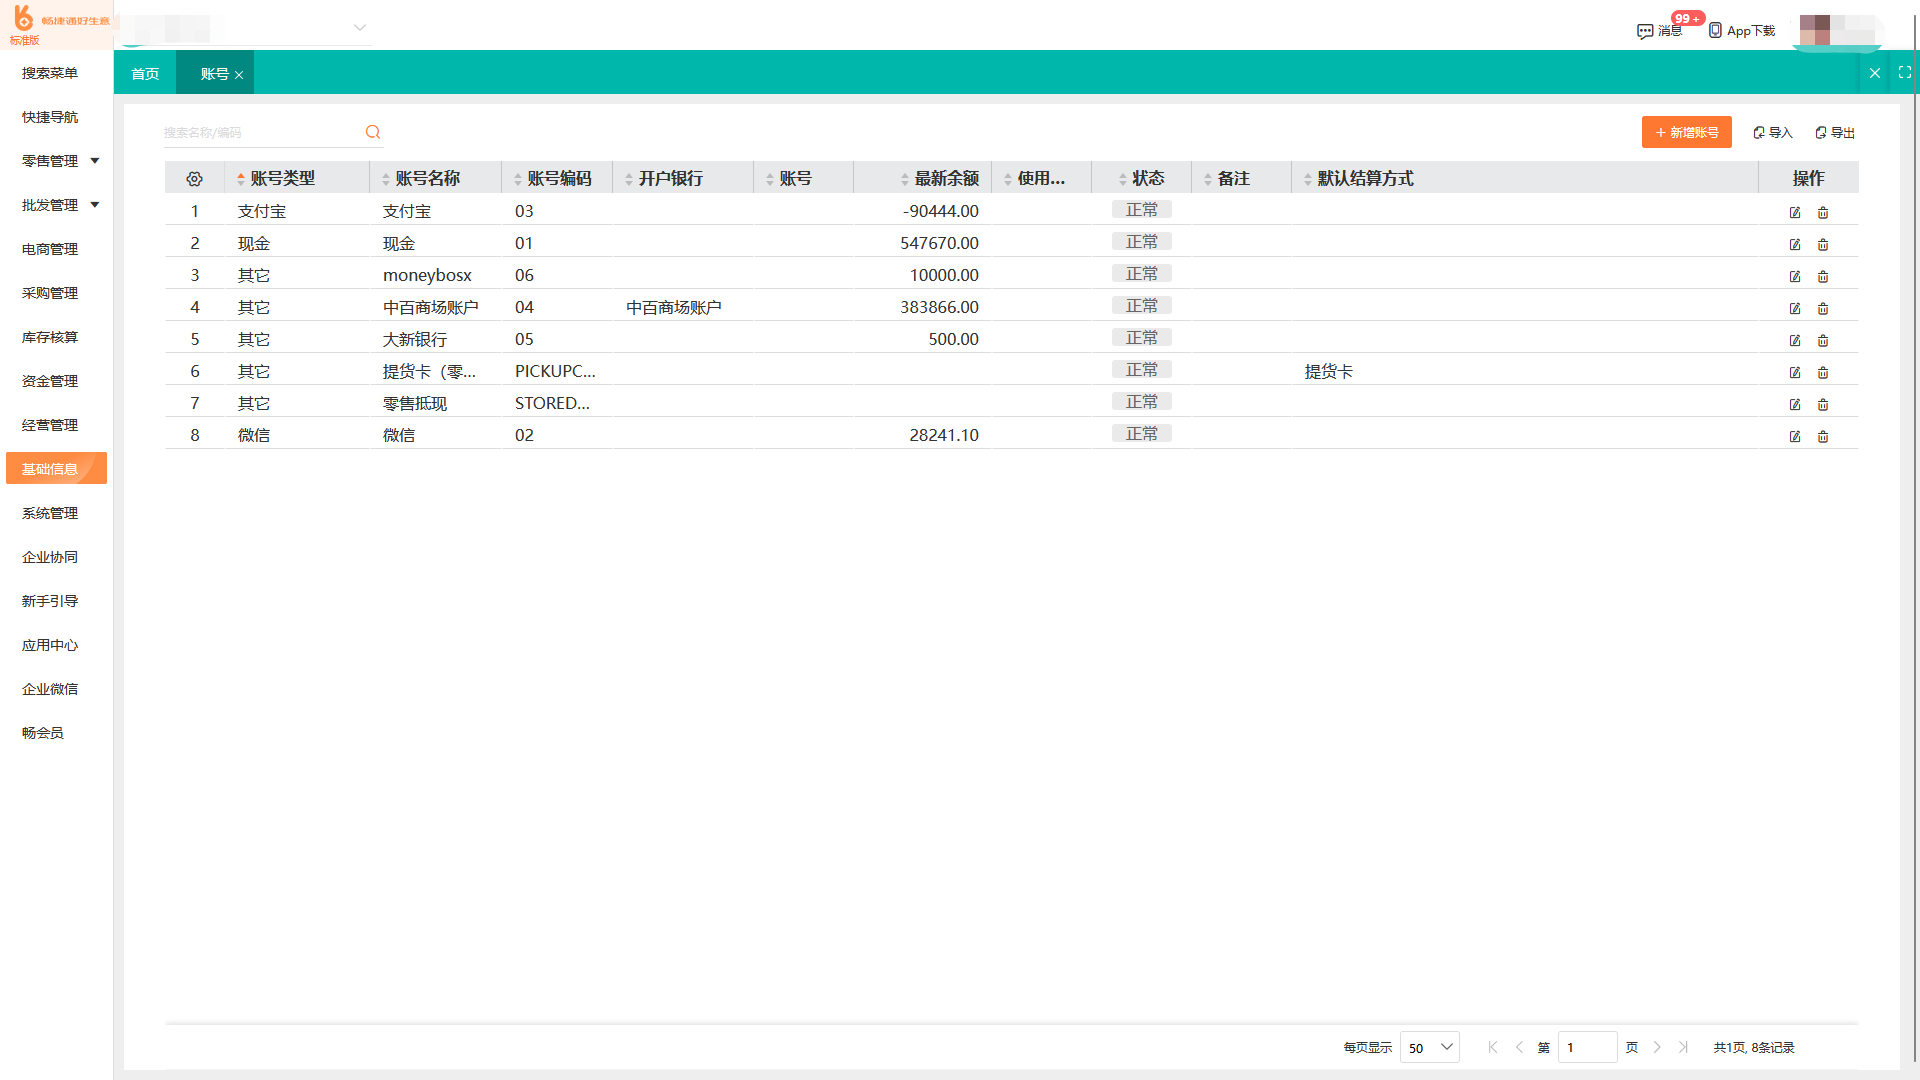Click the delete icon for 中百商场账户

point(1822,306)
